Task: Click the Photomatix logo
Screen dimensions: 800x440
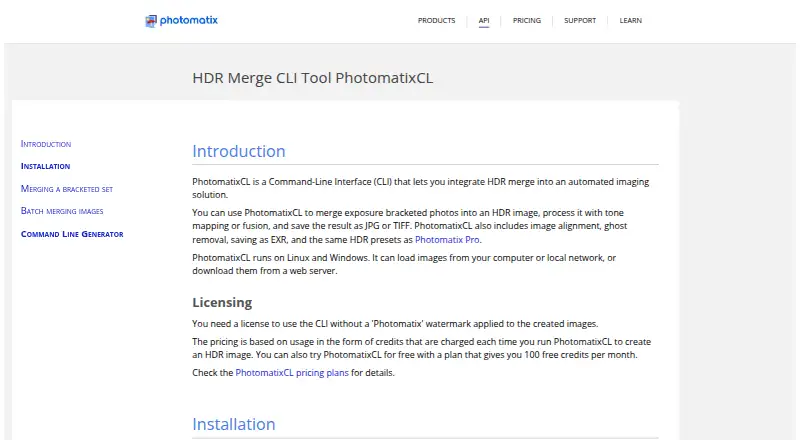Action: click(182, 20)
